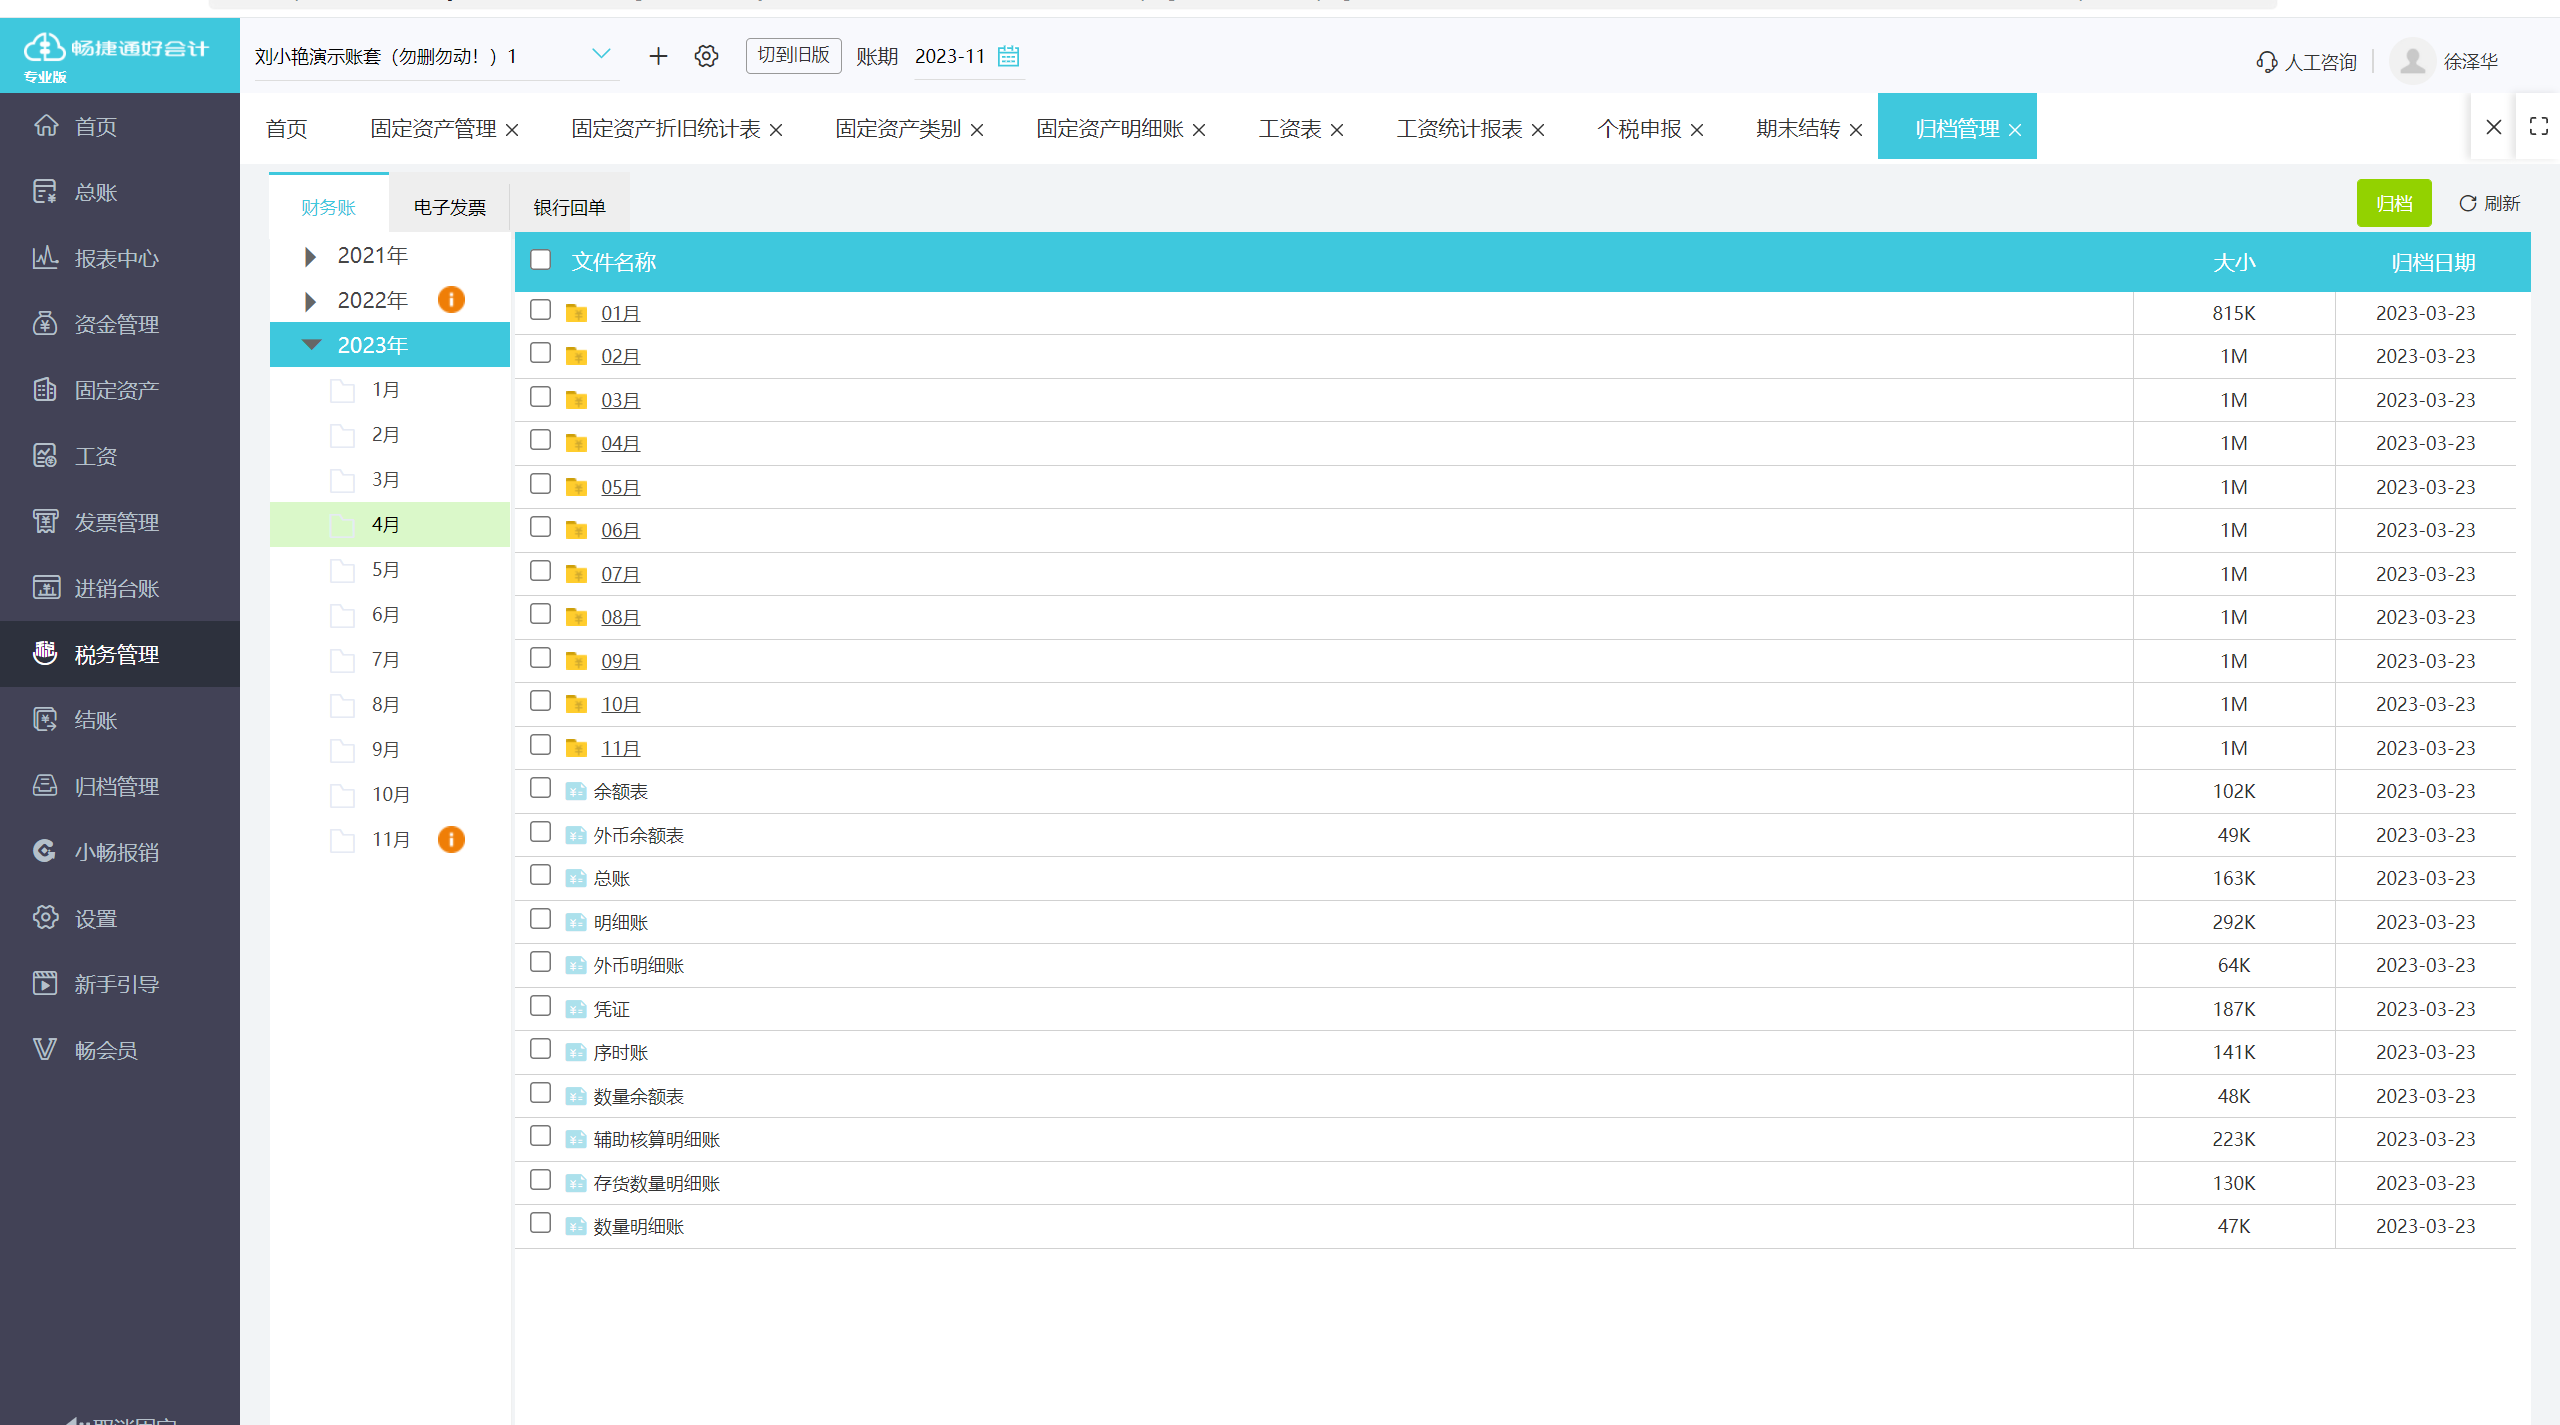2560x1425 pixels.
Task: Open 电子发票 tab
Action: [449, 205]
